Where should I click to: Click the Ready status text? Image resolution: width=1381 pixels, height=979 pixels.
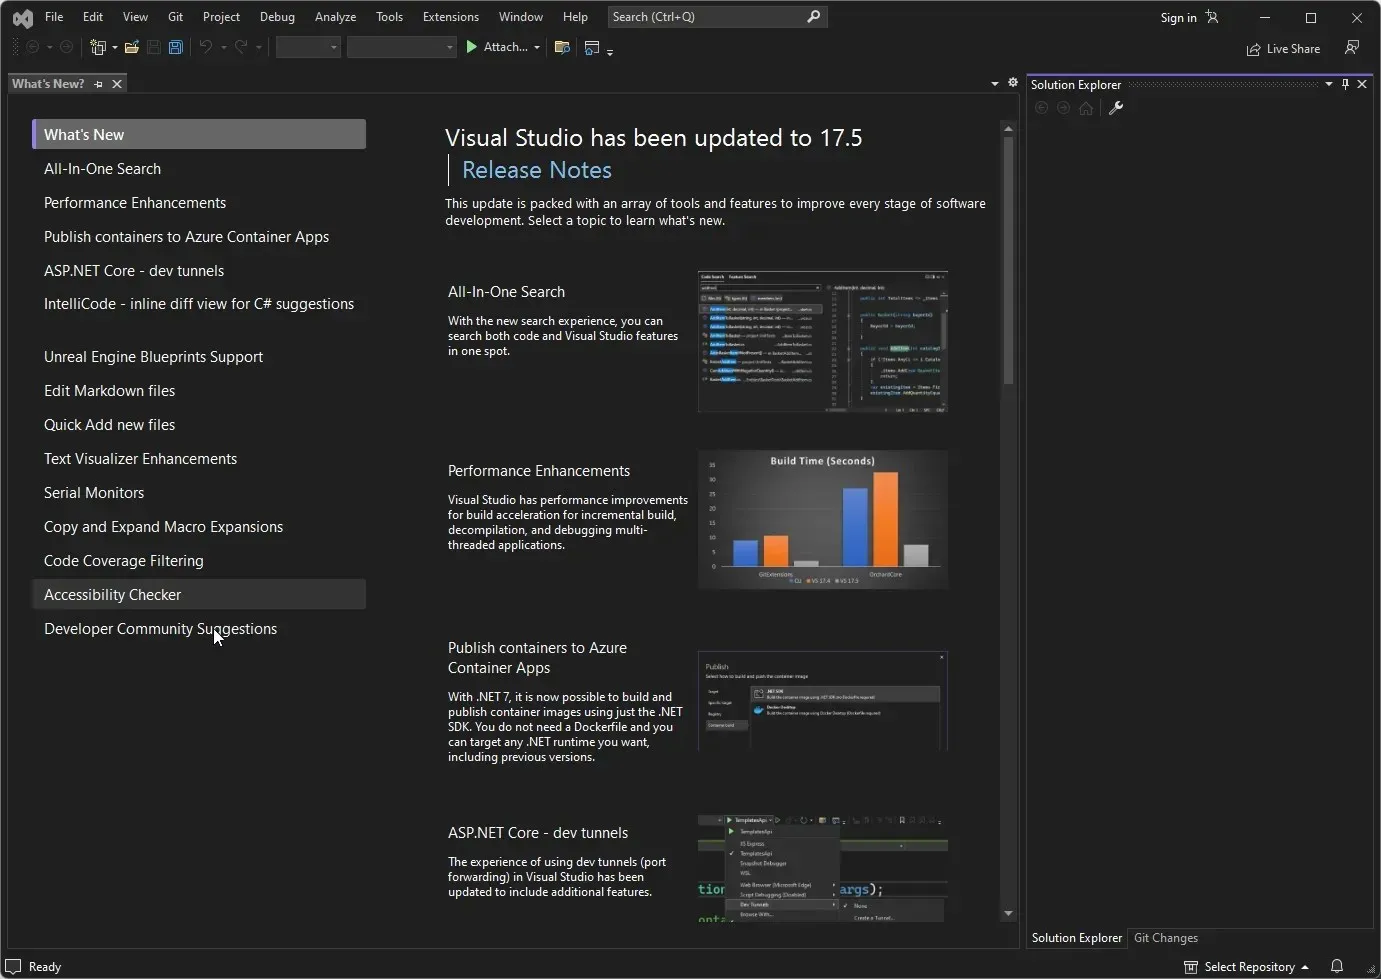[x=45, y=967]
